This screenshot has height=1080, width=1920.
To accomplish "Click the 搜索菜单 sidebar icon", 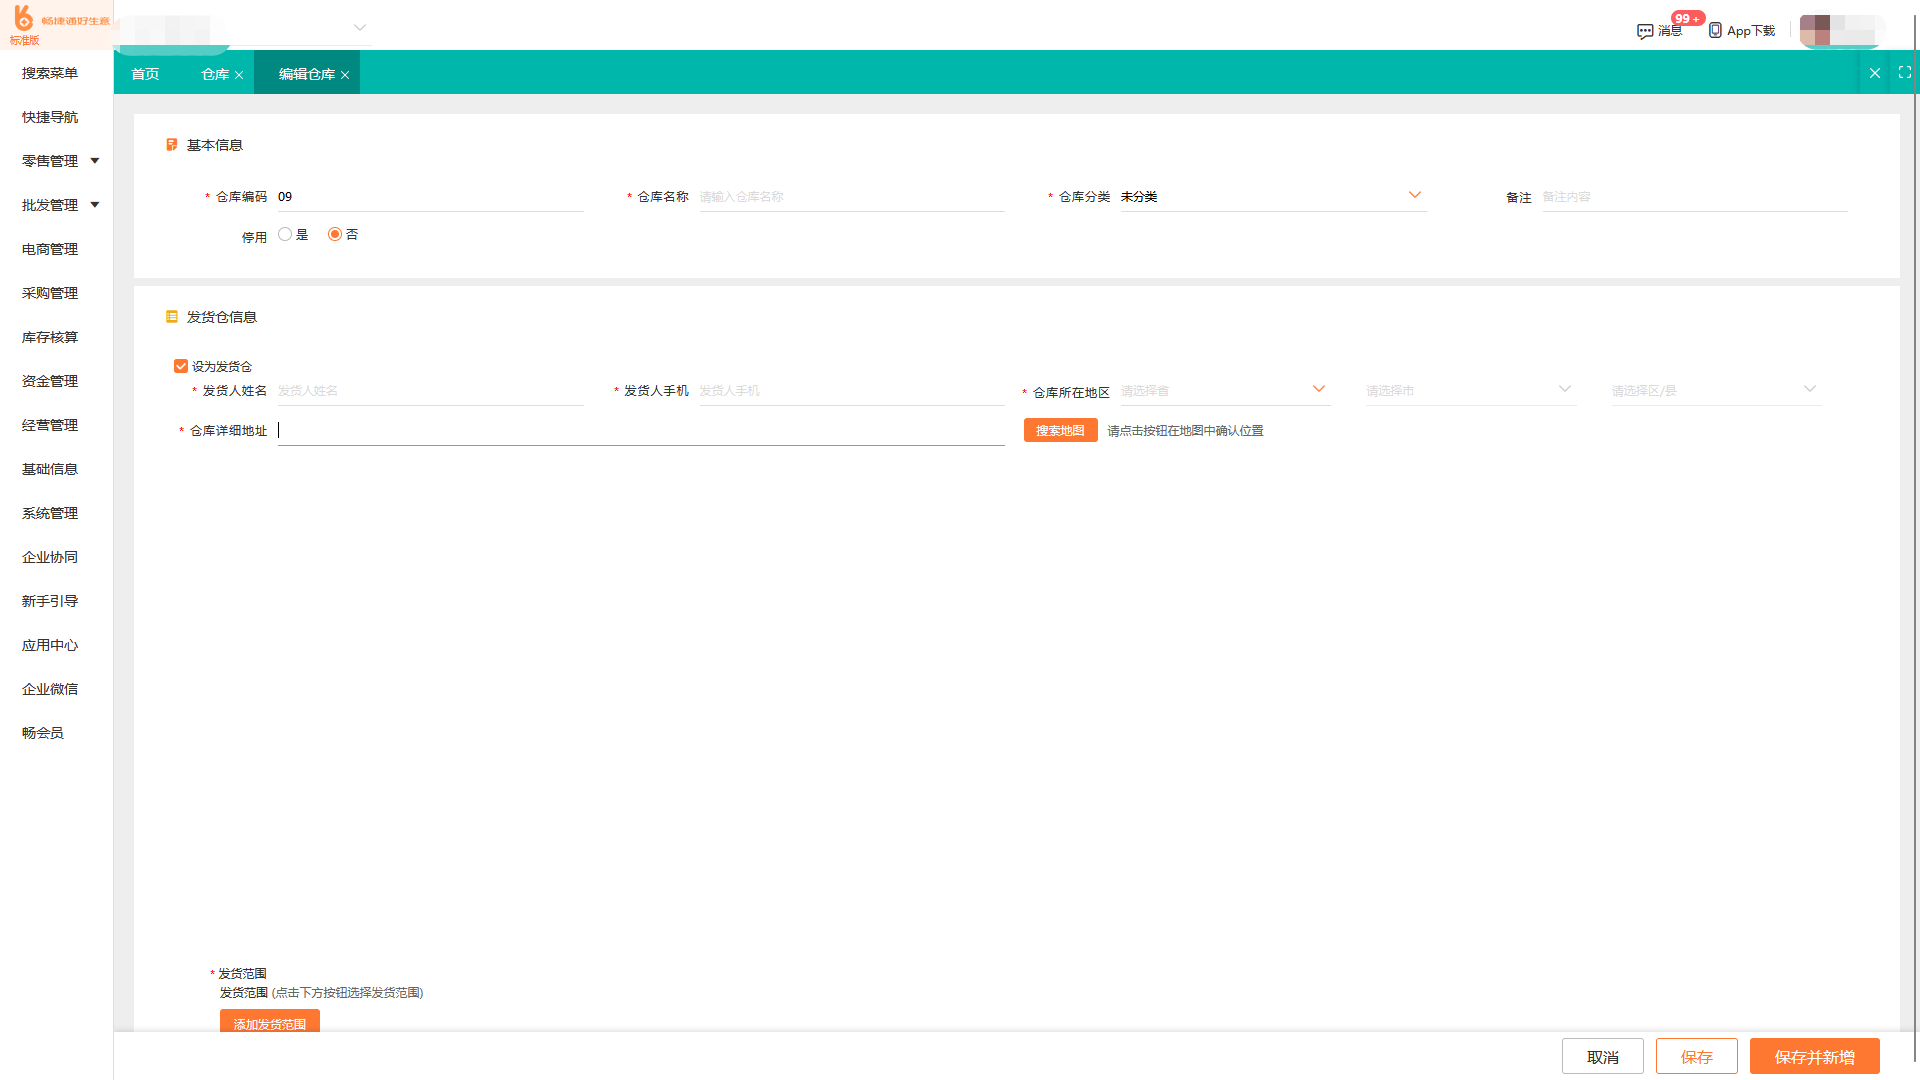I will pyautogui.click(x=49, y=73).
